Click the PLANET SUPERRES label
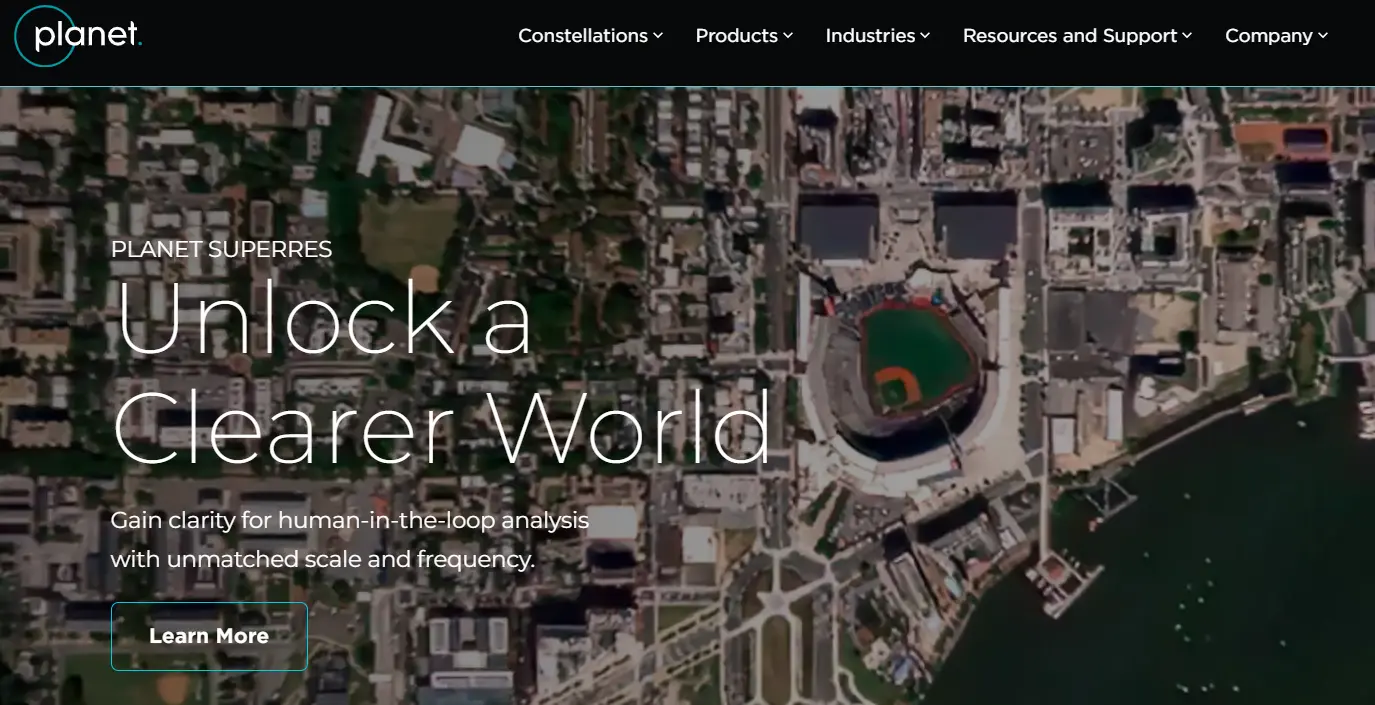This screenshot has width=1375, height=705. pyautogui.click(x=221, y=249)
